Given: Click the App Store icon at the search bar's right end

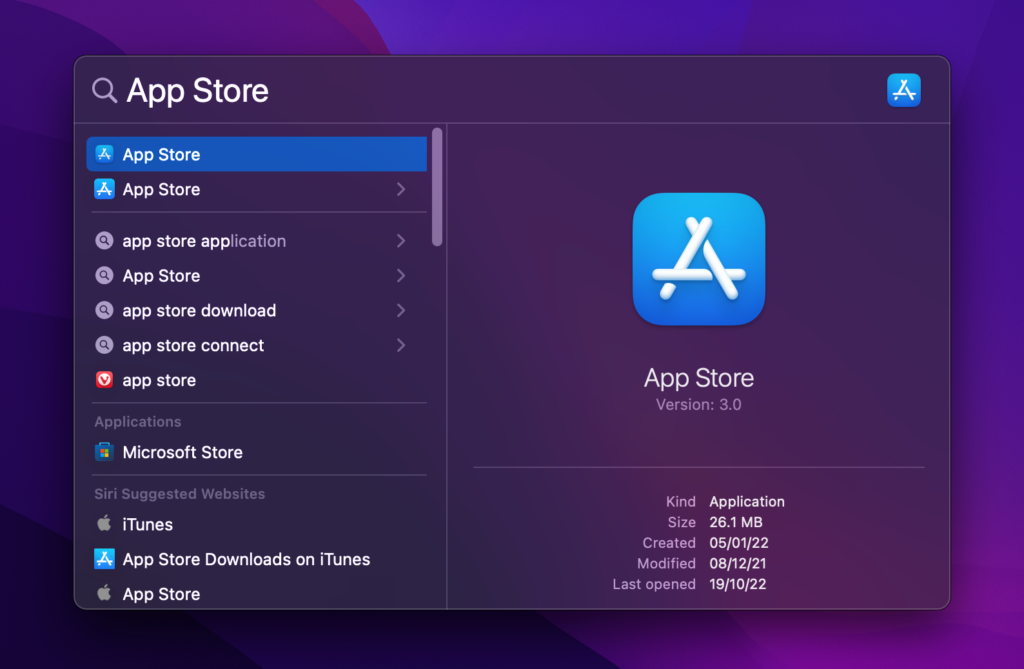Looking at the screenshot, I should click(x=904, y=90).
